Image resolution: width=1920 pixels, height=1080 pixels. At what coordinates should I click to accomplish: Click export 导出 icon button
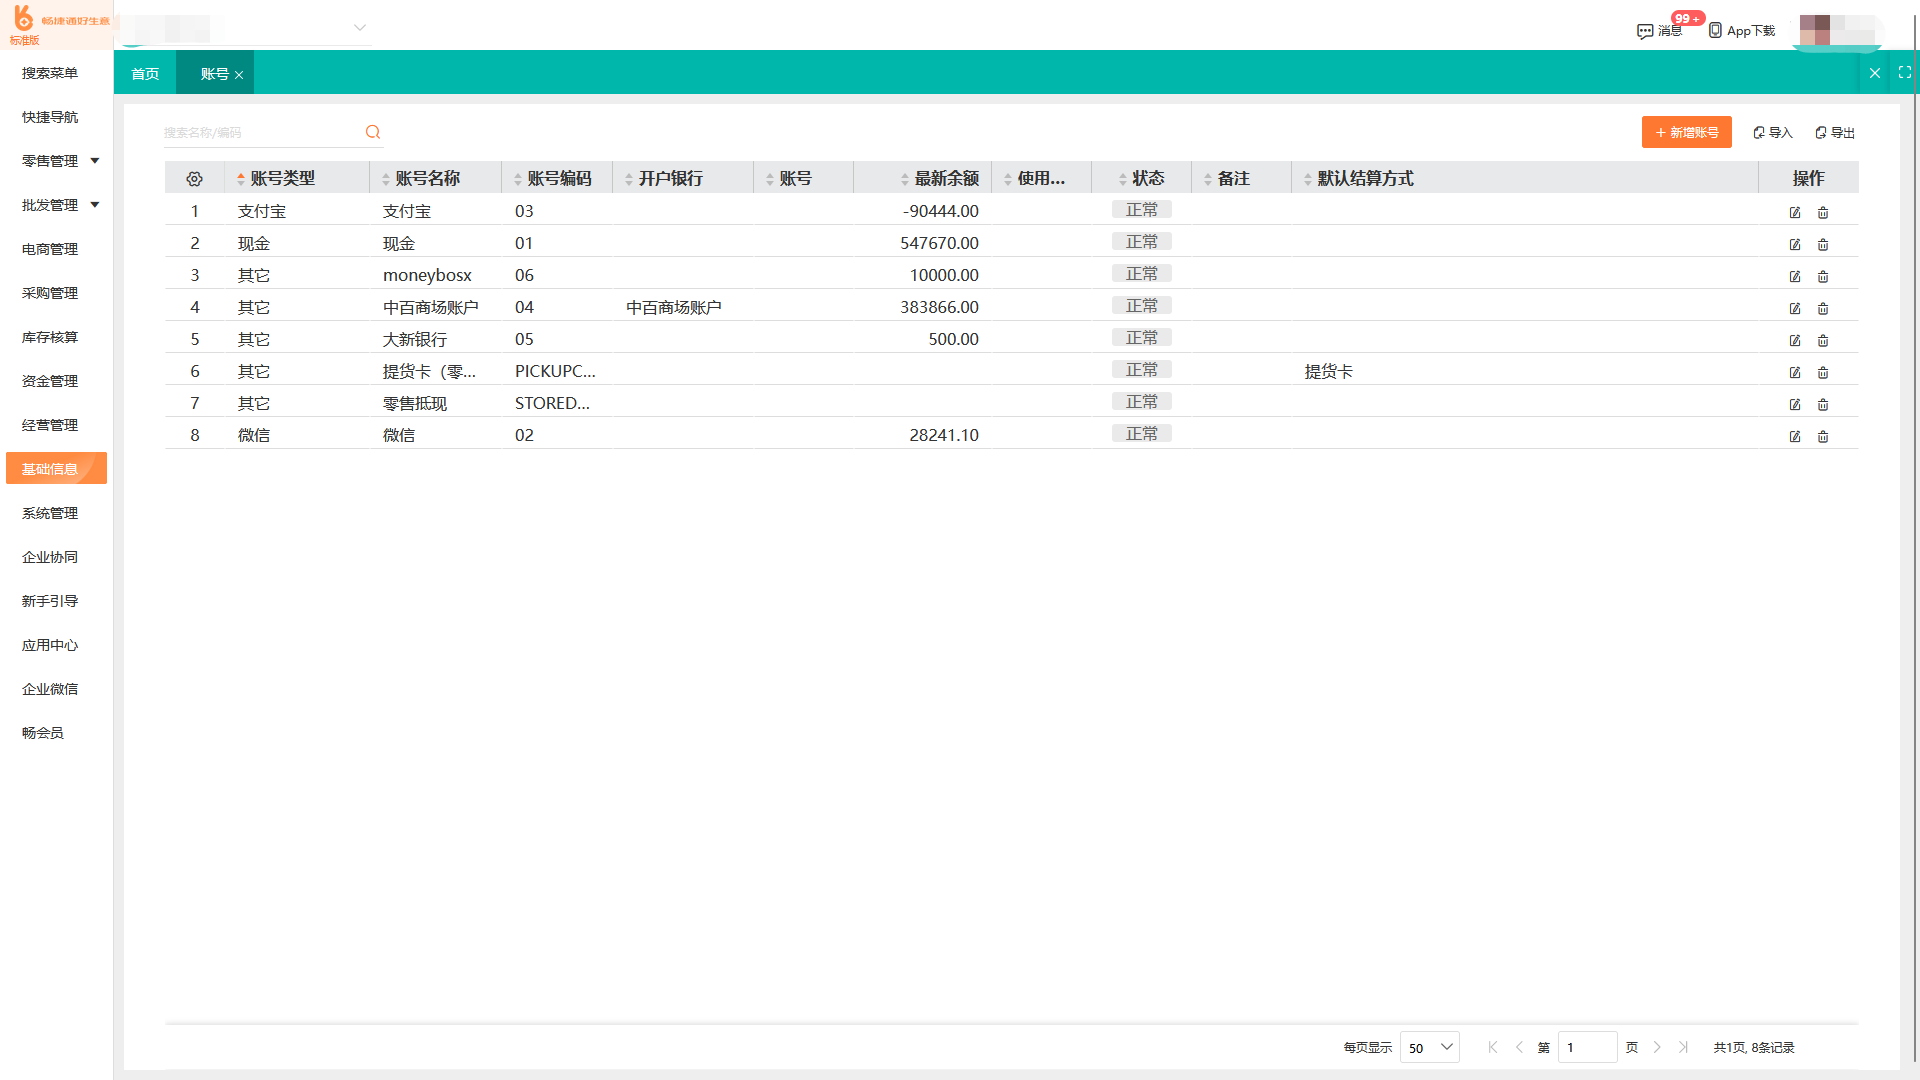1836,132
